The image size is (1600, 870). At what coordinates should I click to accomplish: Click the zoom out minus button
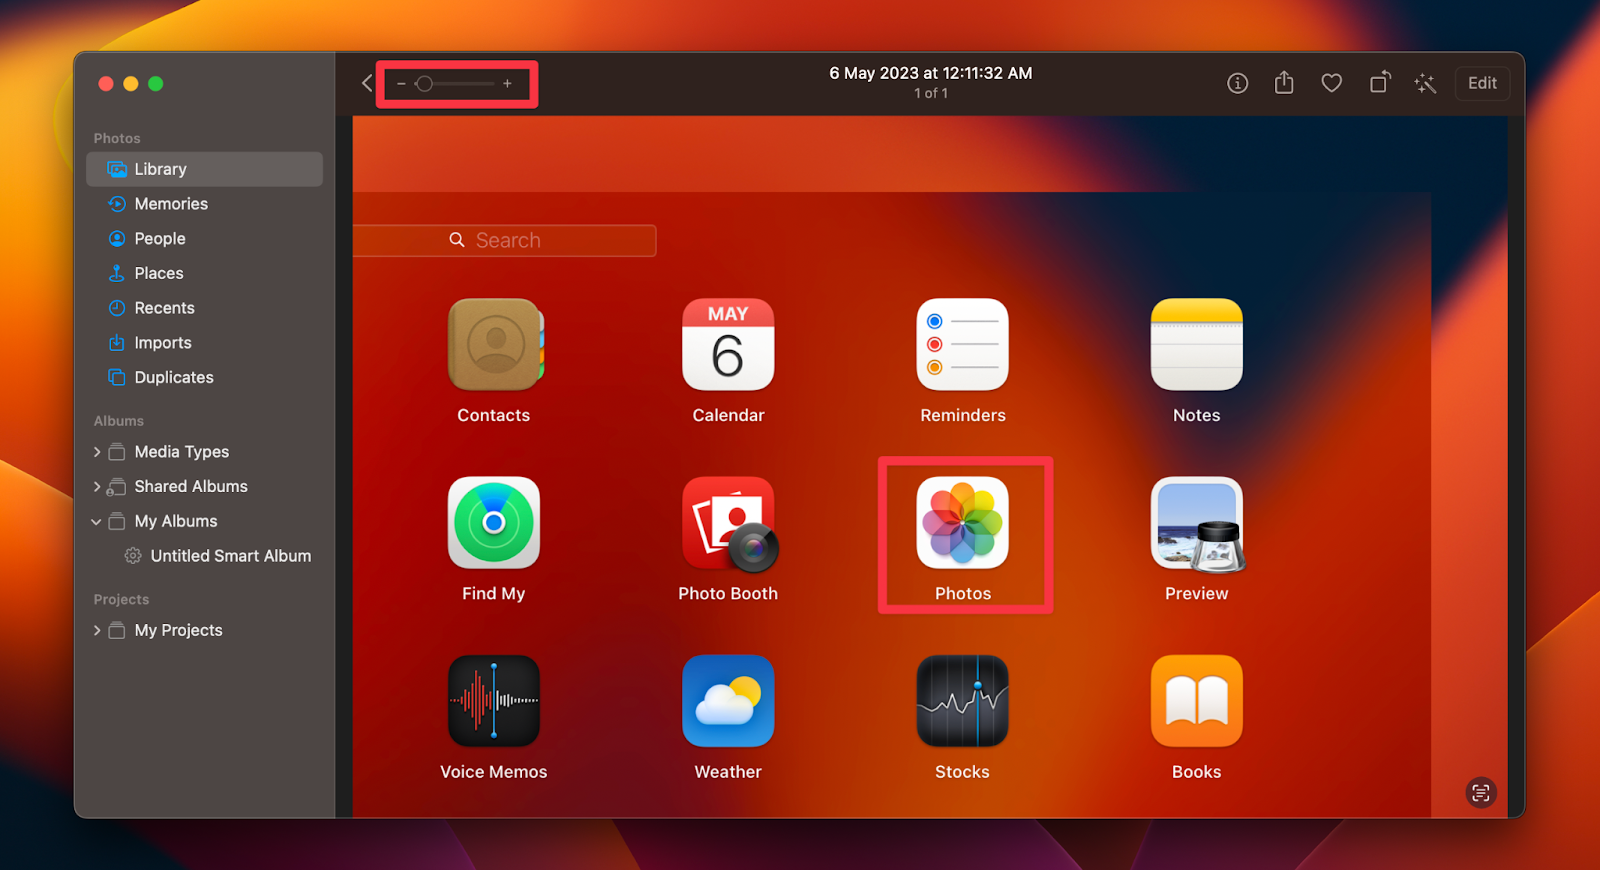(x=401, y=84)
